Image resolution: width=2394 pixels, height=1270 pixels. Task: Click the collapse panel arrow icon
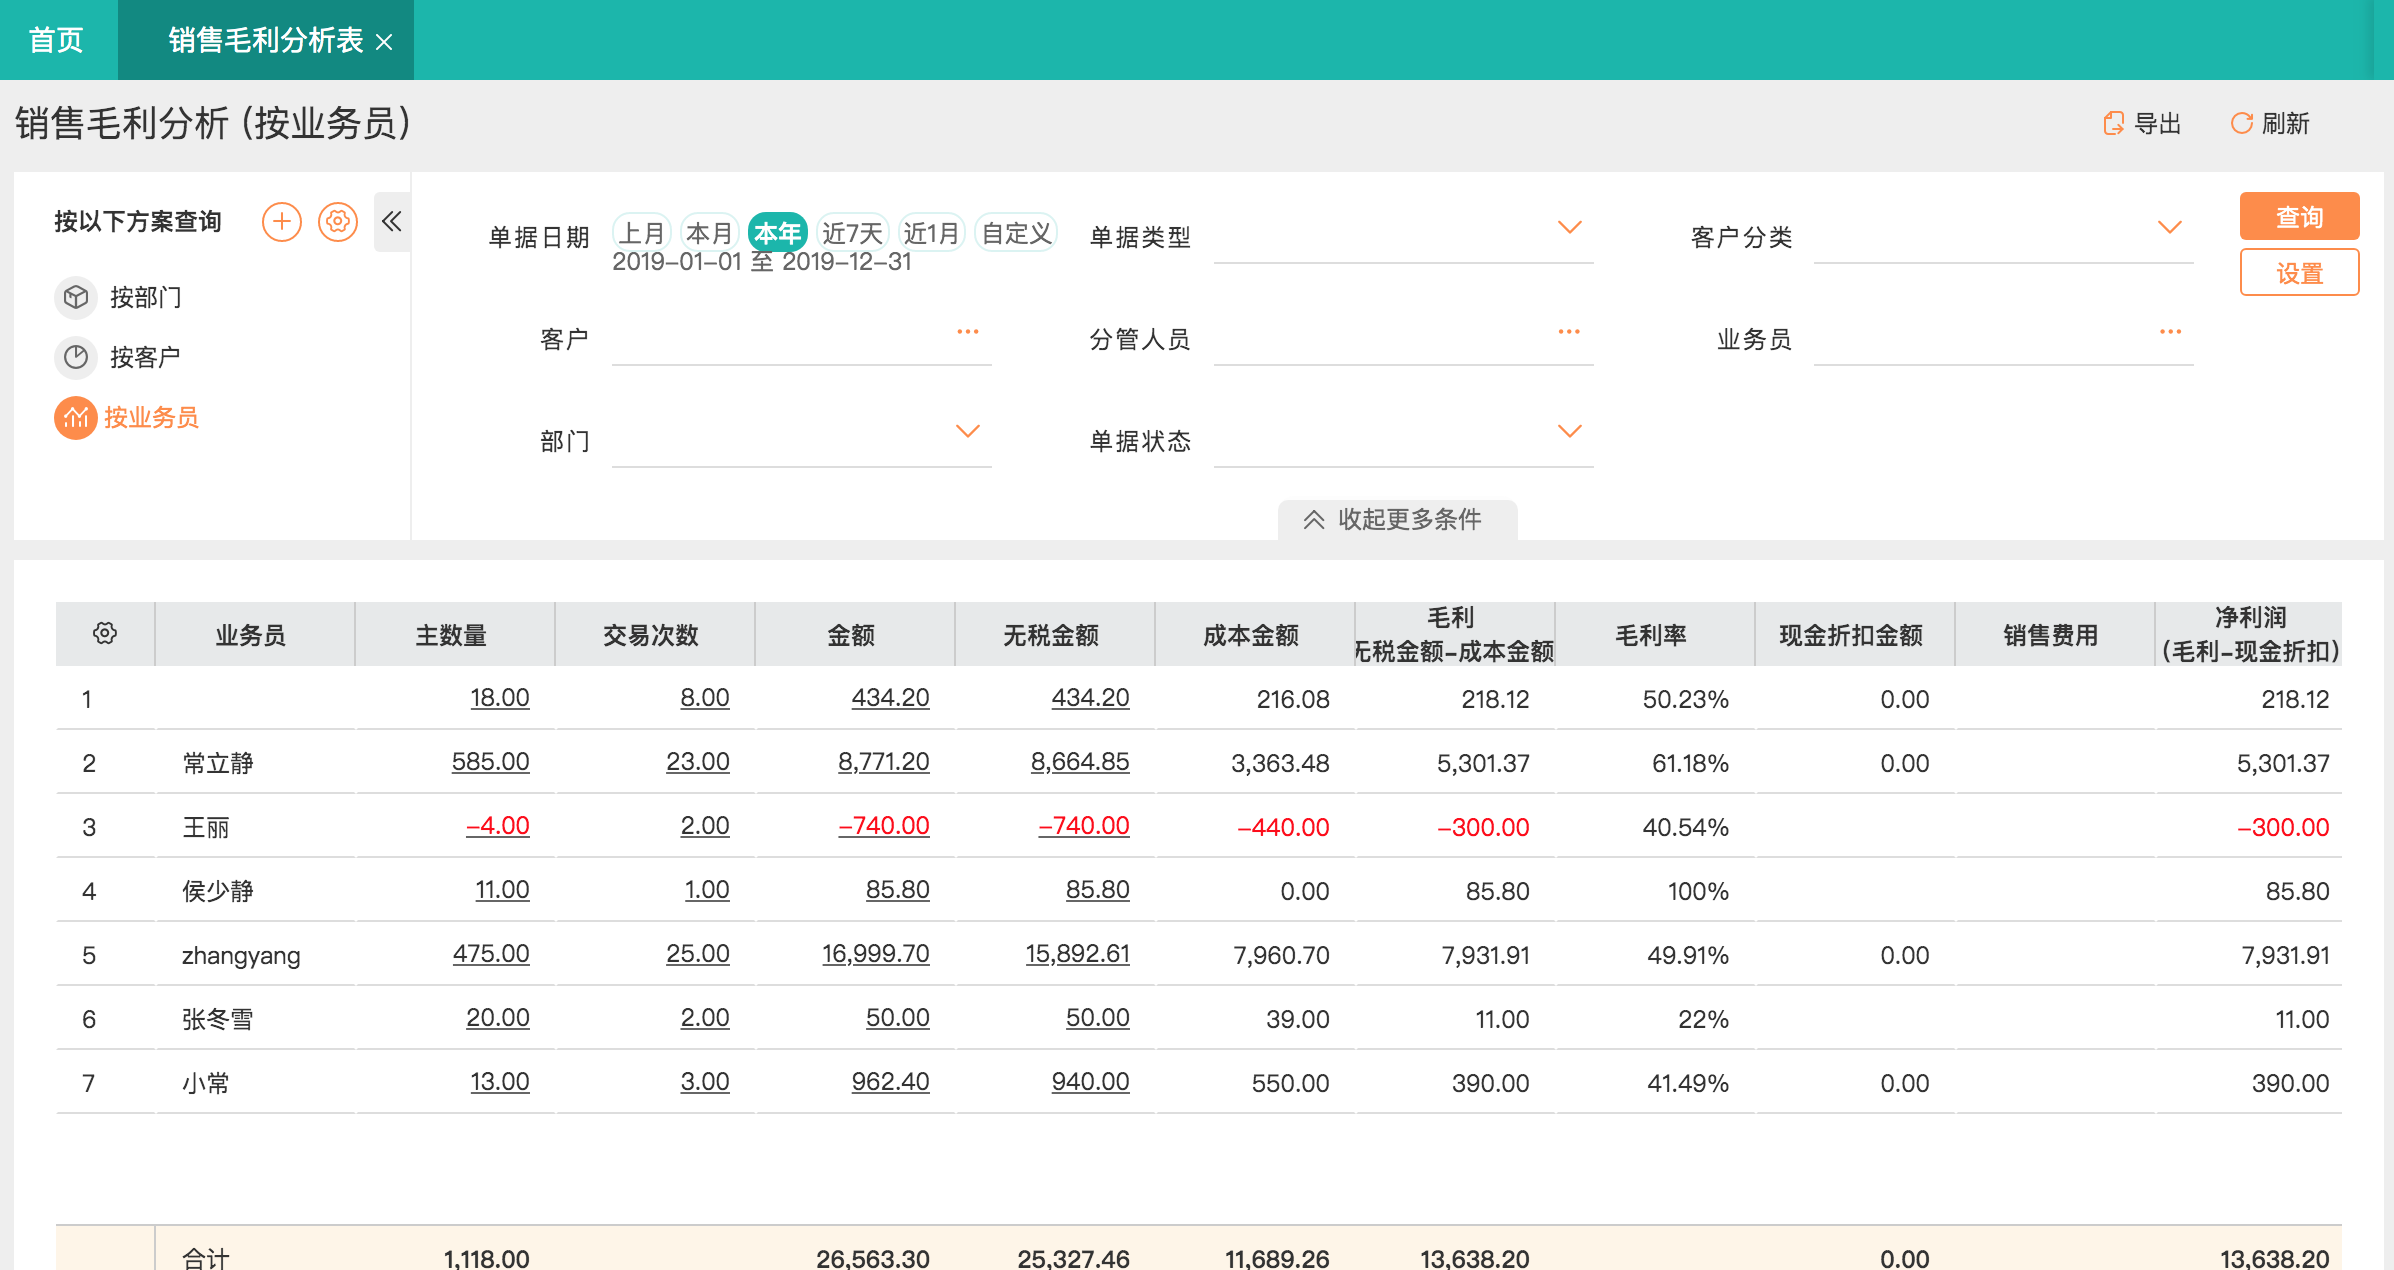(x=391, y=222)
